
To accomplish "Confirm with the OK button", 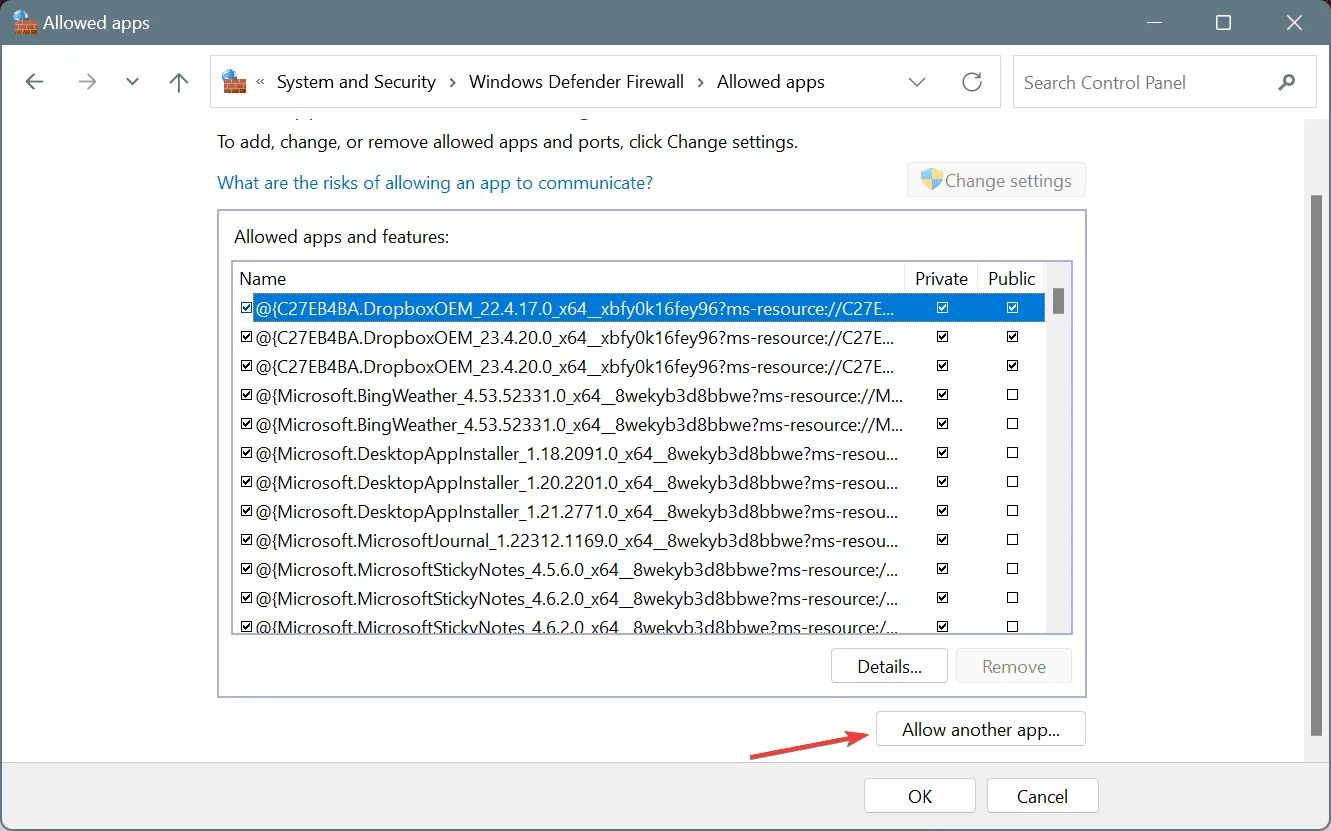I will (x=920, y=796).
